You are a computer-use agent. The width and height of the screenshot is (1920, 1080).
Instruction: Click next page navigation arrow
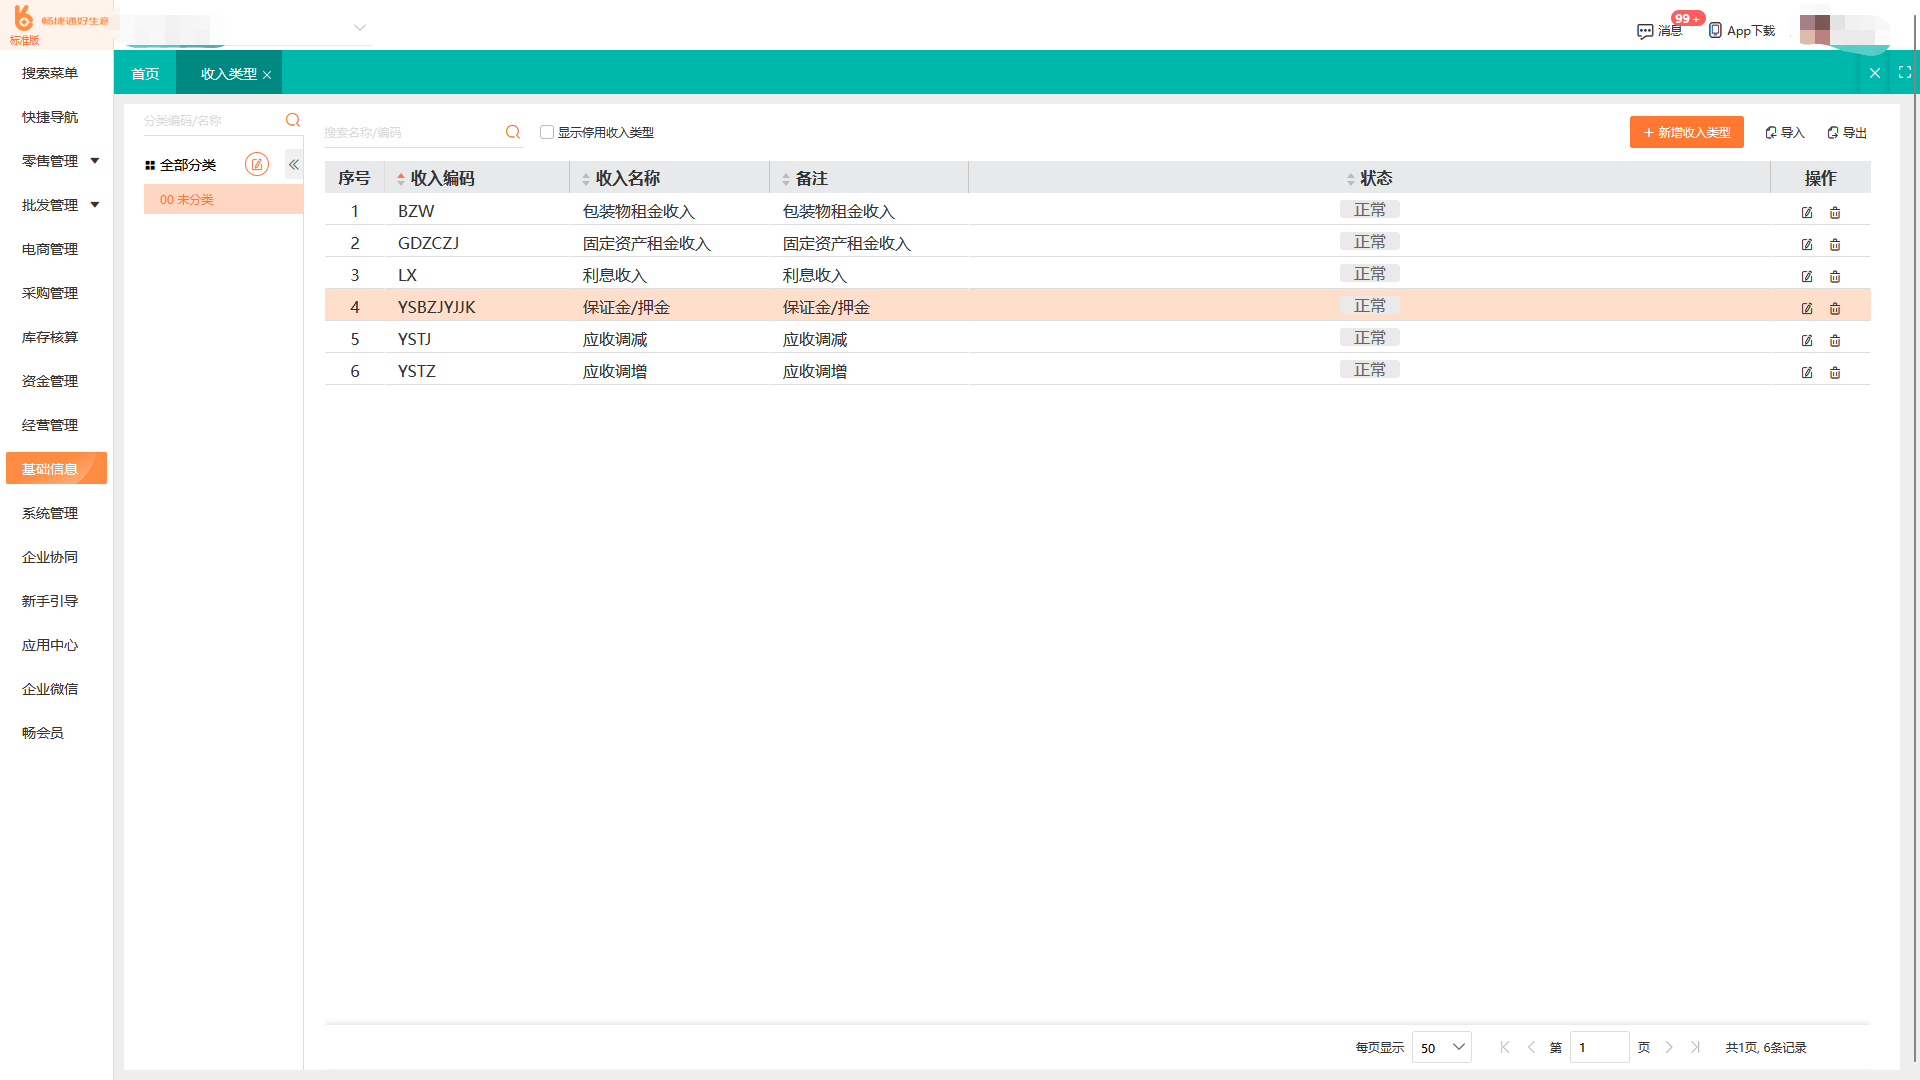click(x=1669, y=1047)
